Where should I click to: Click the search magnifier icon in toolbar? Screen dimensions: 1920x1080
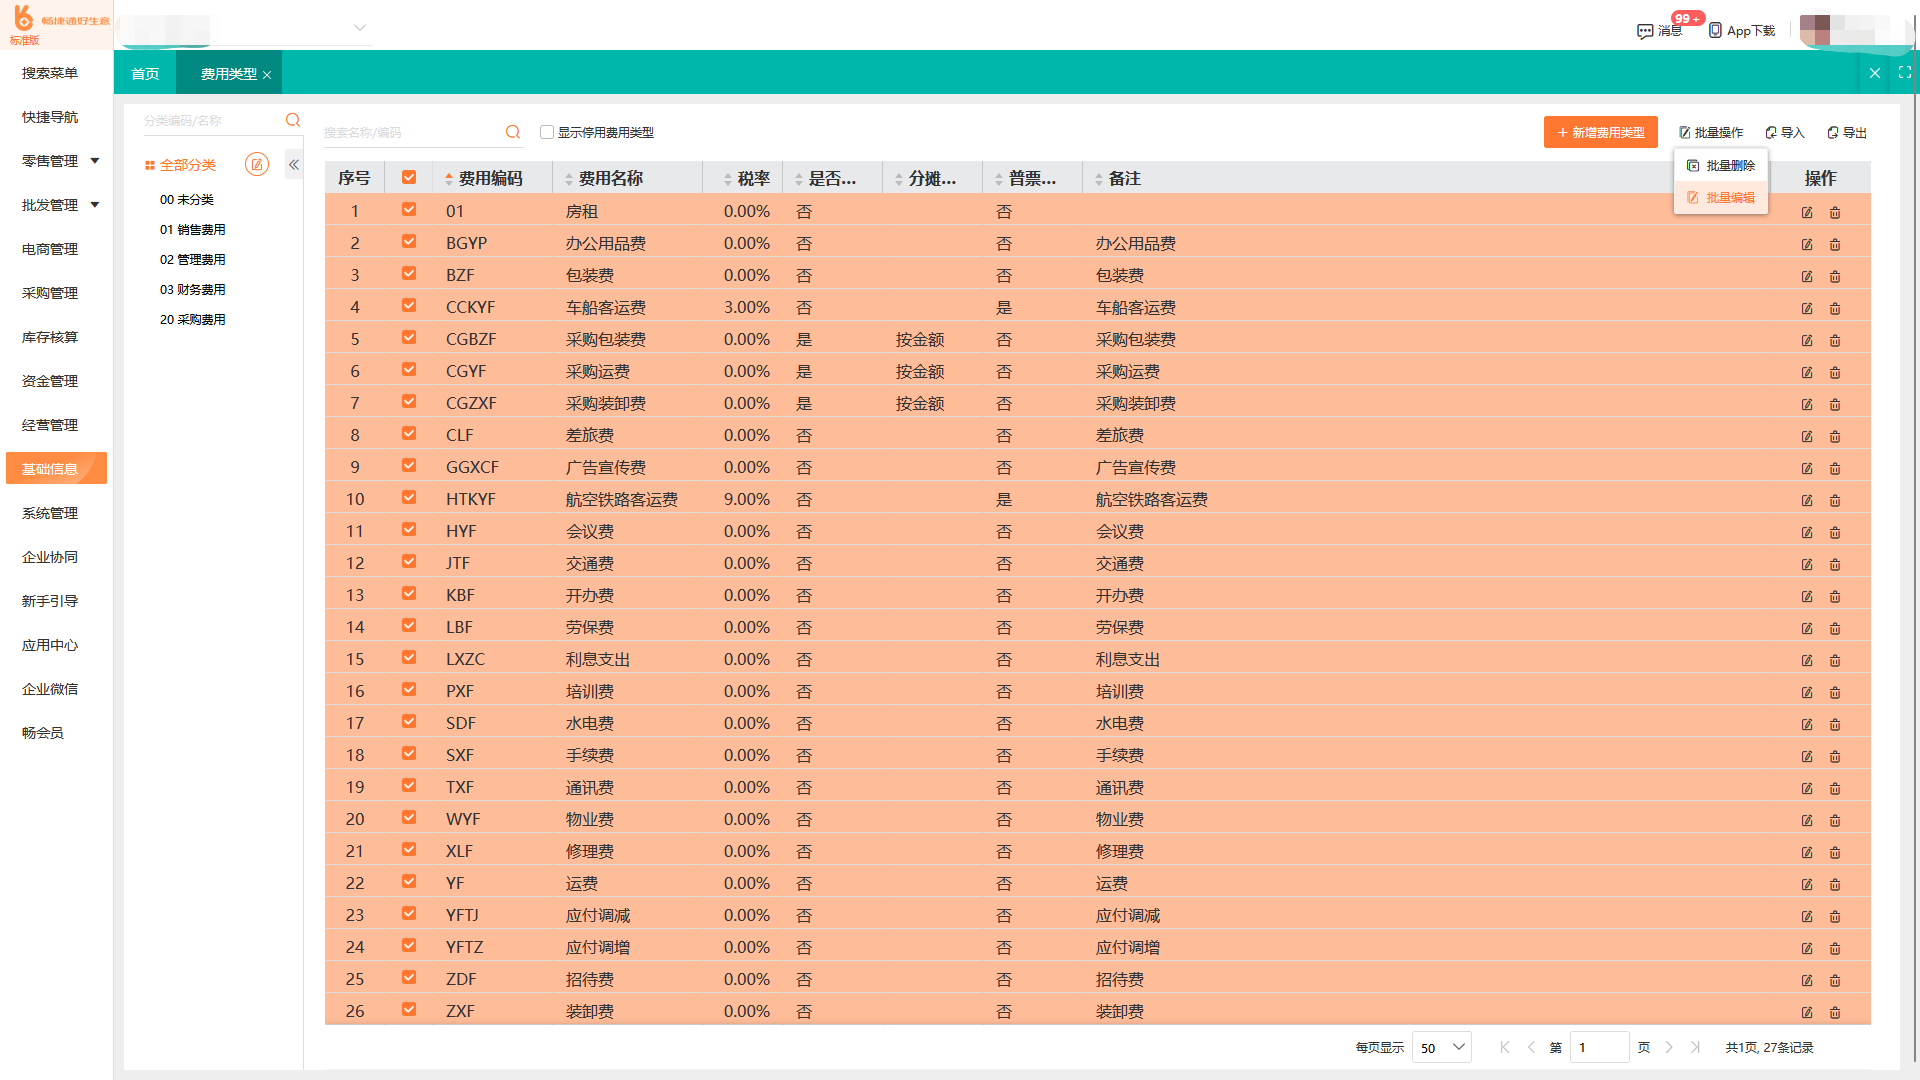point(516,131)
